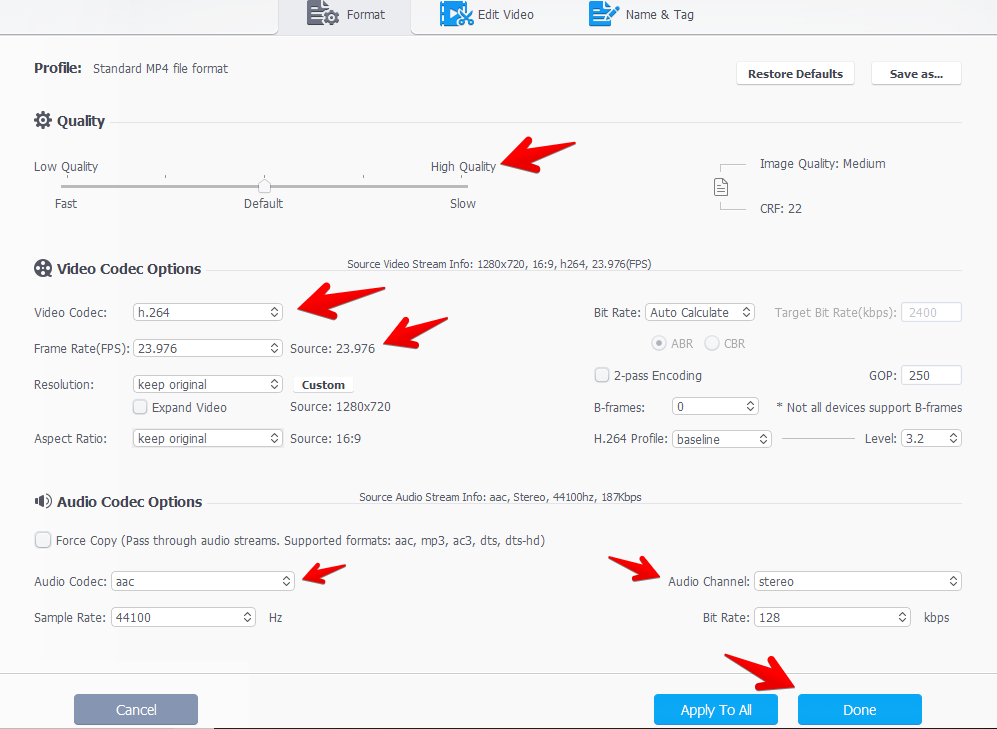Screen dimensions: 997x729
Task: Check the Expand Video option
Action: coord(141,407)
